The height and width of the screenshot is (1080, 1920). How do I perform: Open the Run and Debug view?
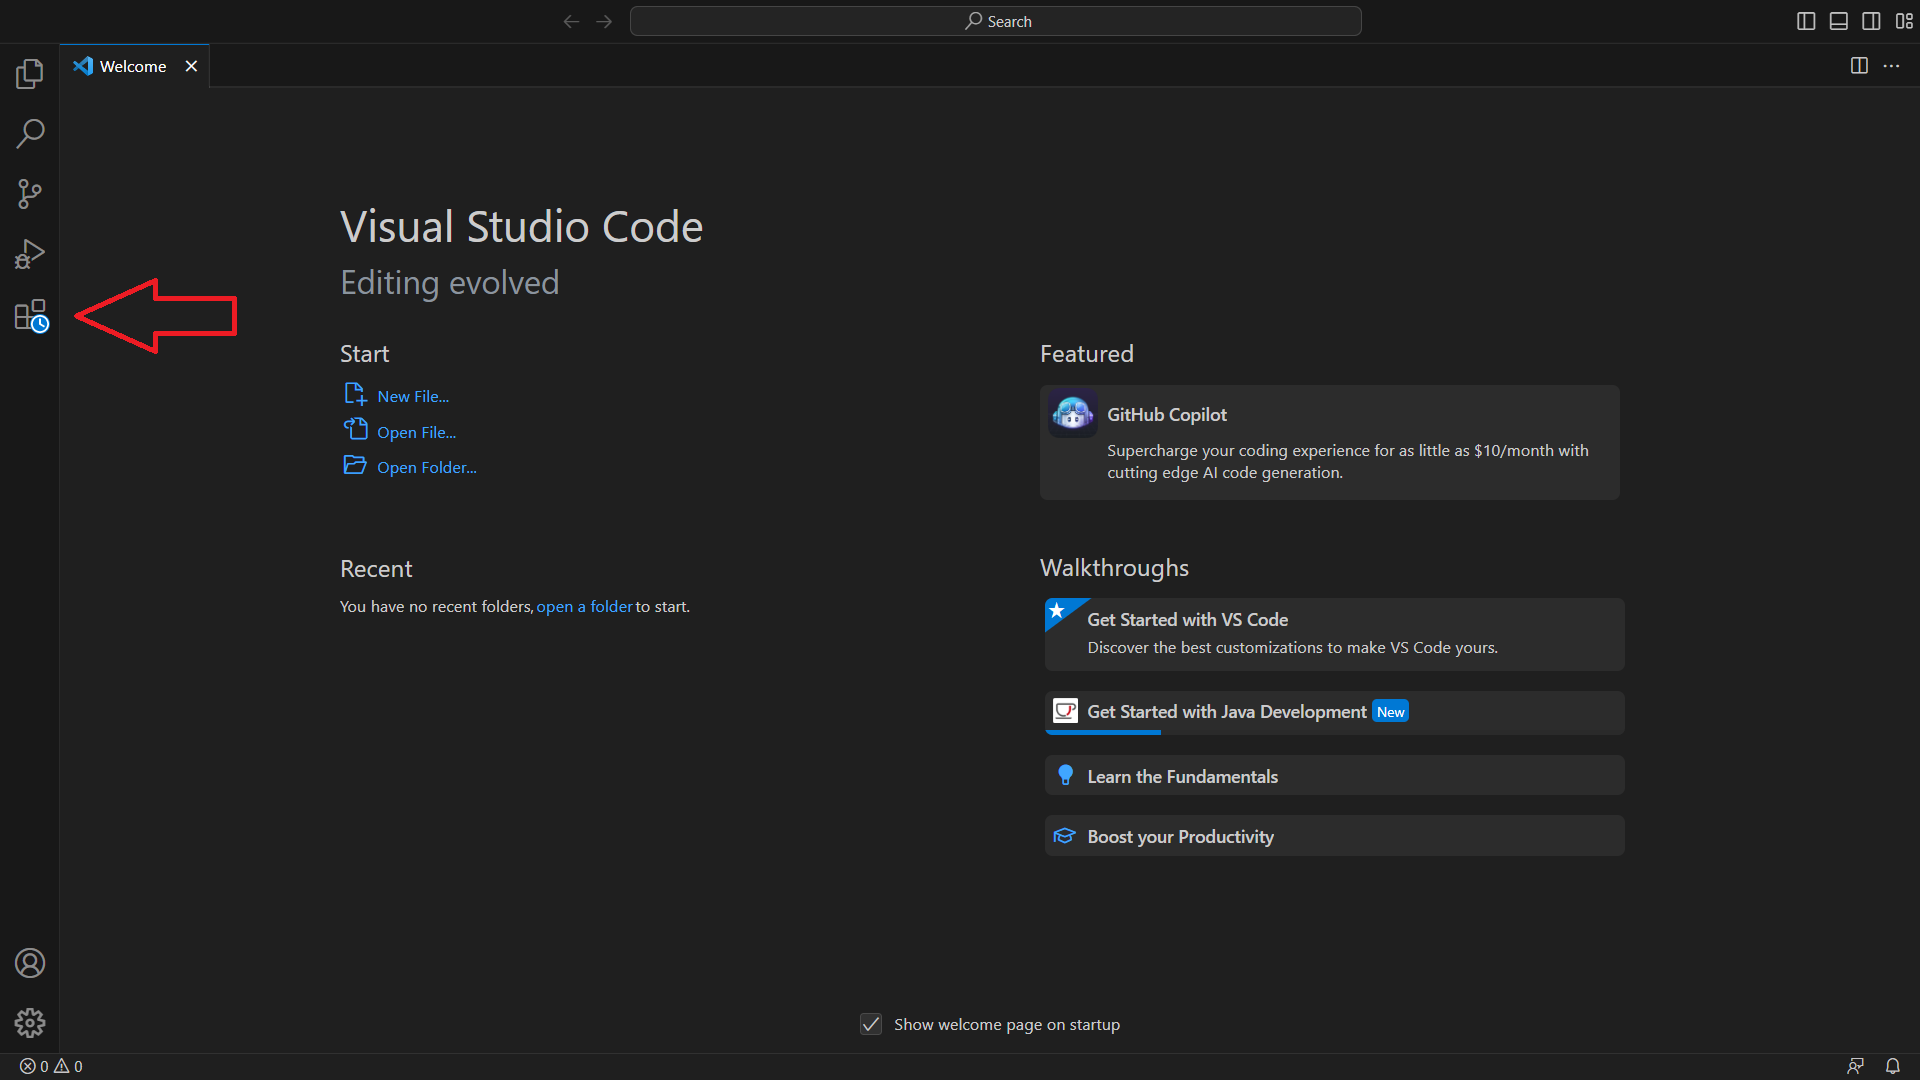coord(30,253)
